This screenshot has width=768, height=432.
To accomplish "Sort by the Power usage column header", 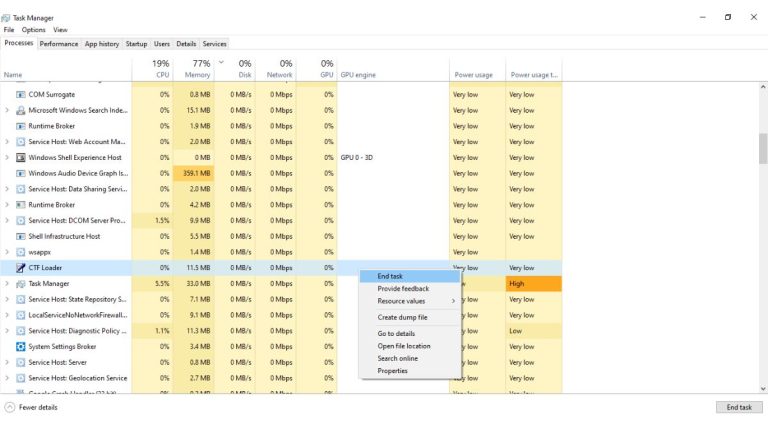I will tap(478, 69).
